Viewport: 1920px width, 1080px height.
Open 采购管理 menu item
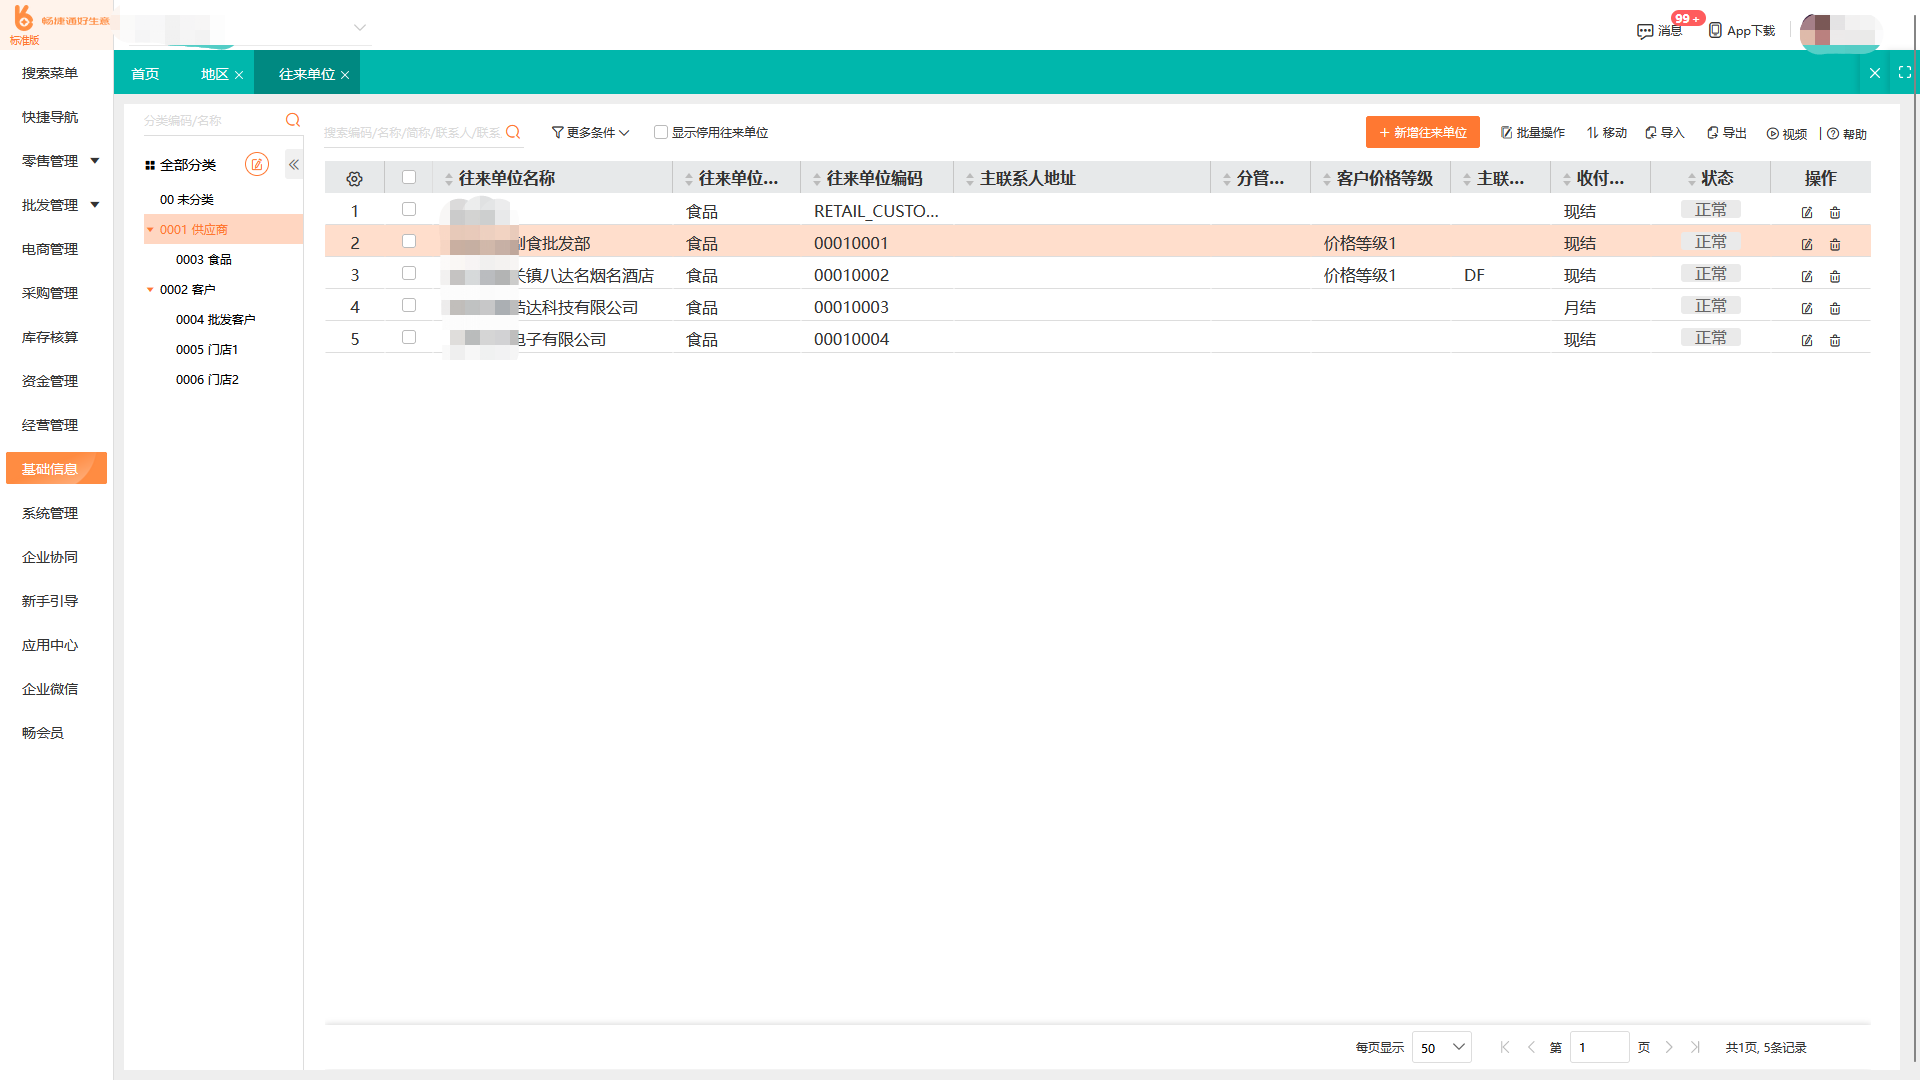pos(51,293)
